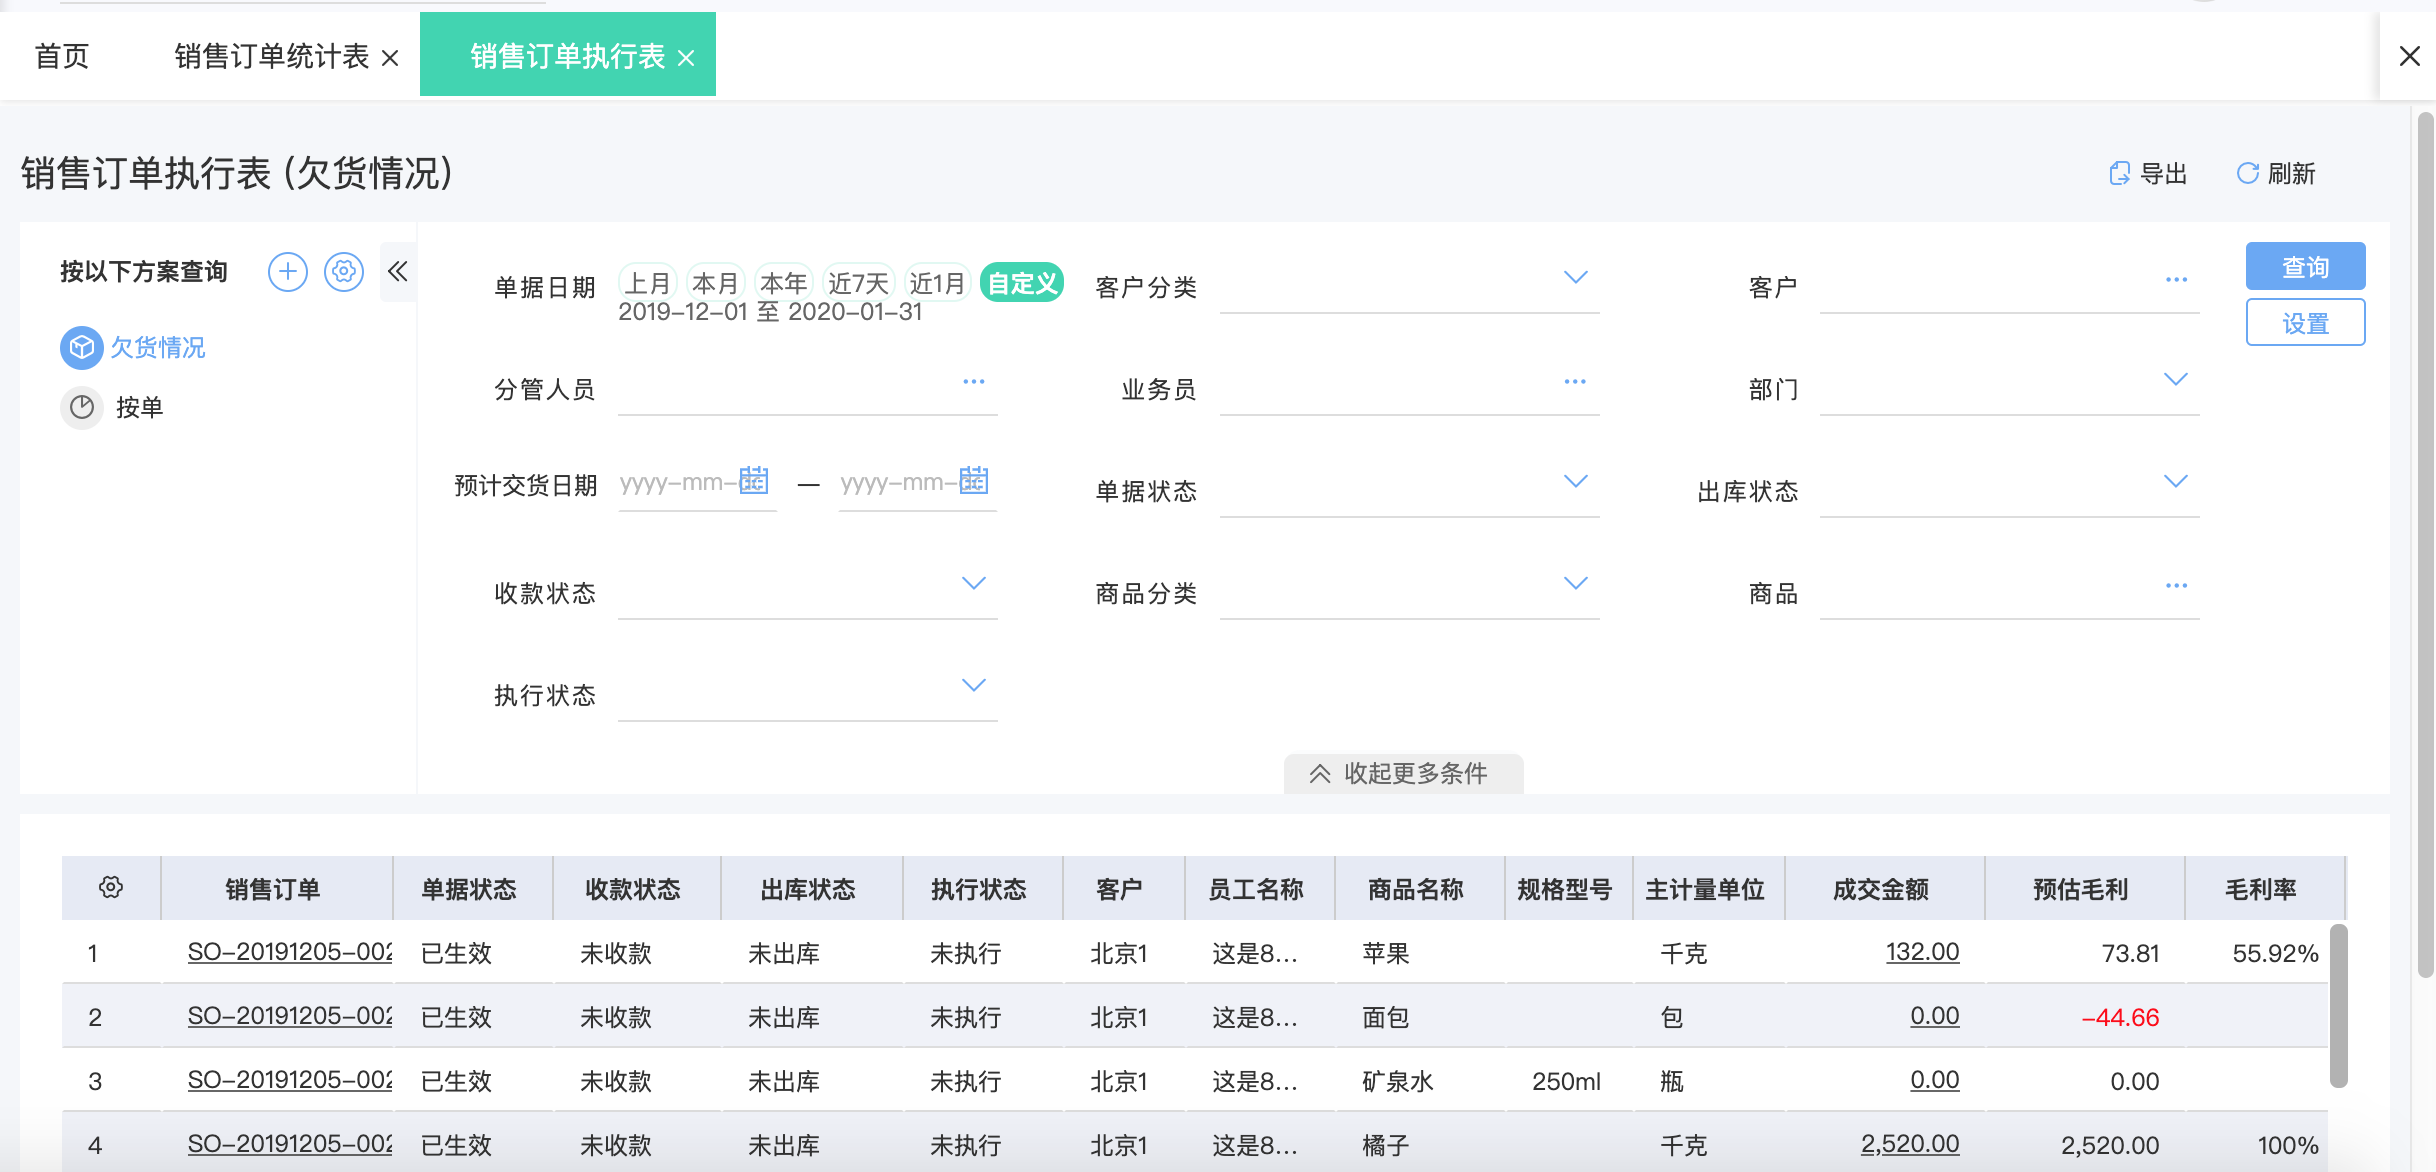This screenshot has width=2436, height=1172.
Task: Click the 收起更多条件 collapse button
Action: [x=1400, y=774]
